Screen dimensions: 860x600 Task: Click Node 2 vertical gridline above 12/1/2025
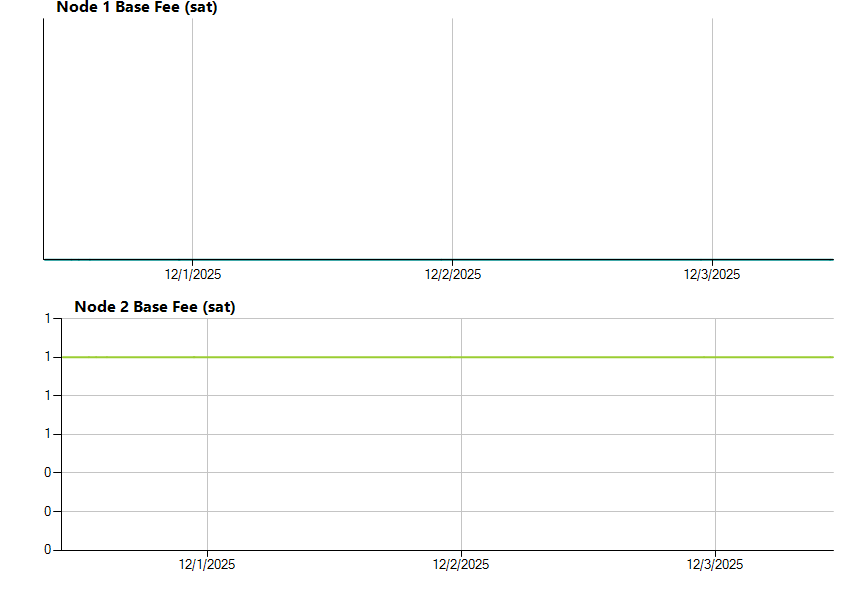tap(207, 450)
